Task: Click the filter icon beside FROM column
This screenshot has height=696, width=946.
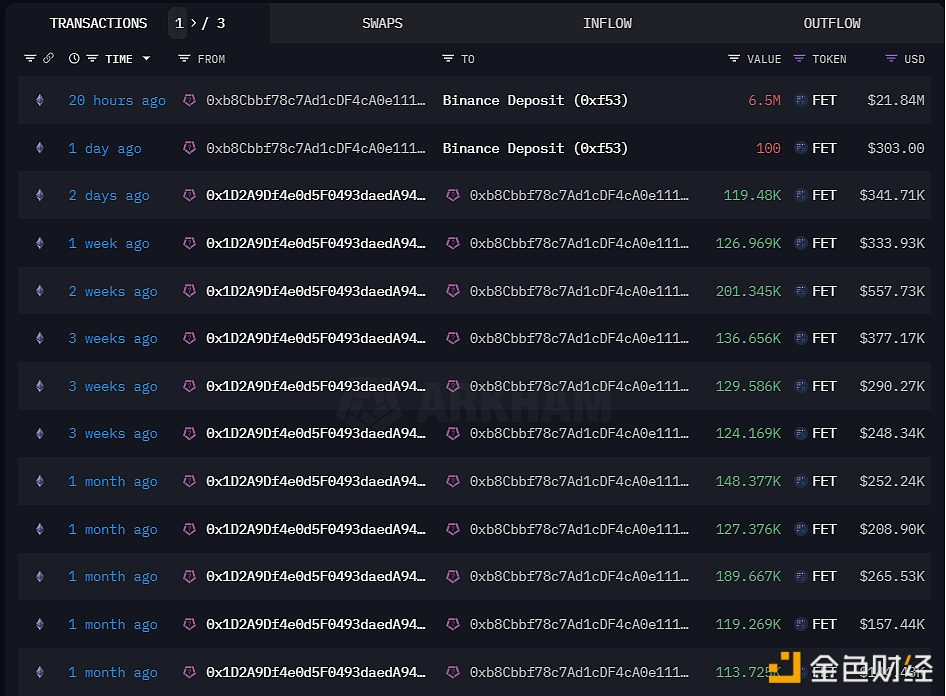Action: coord(184,59)
